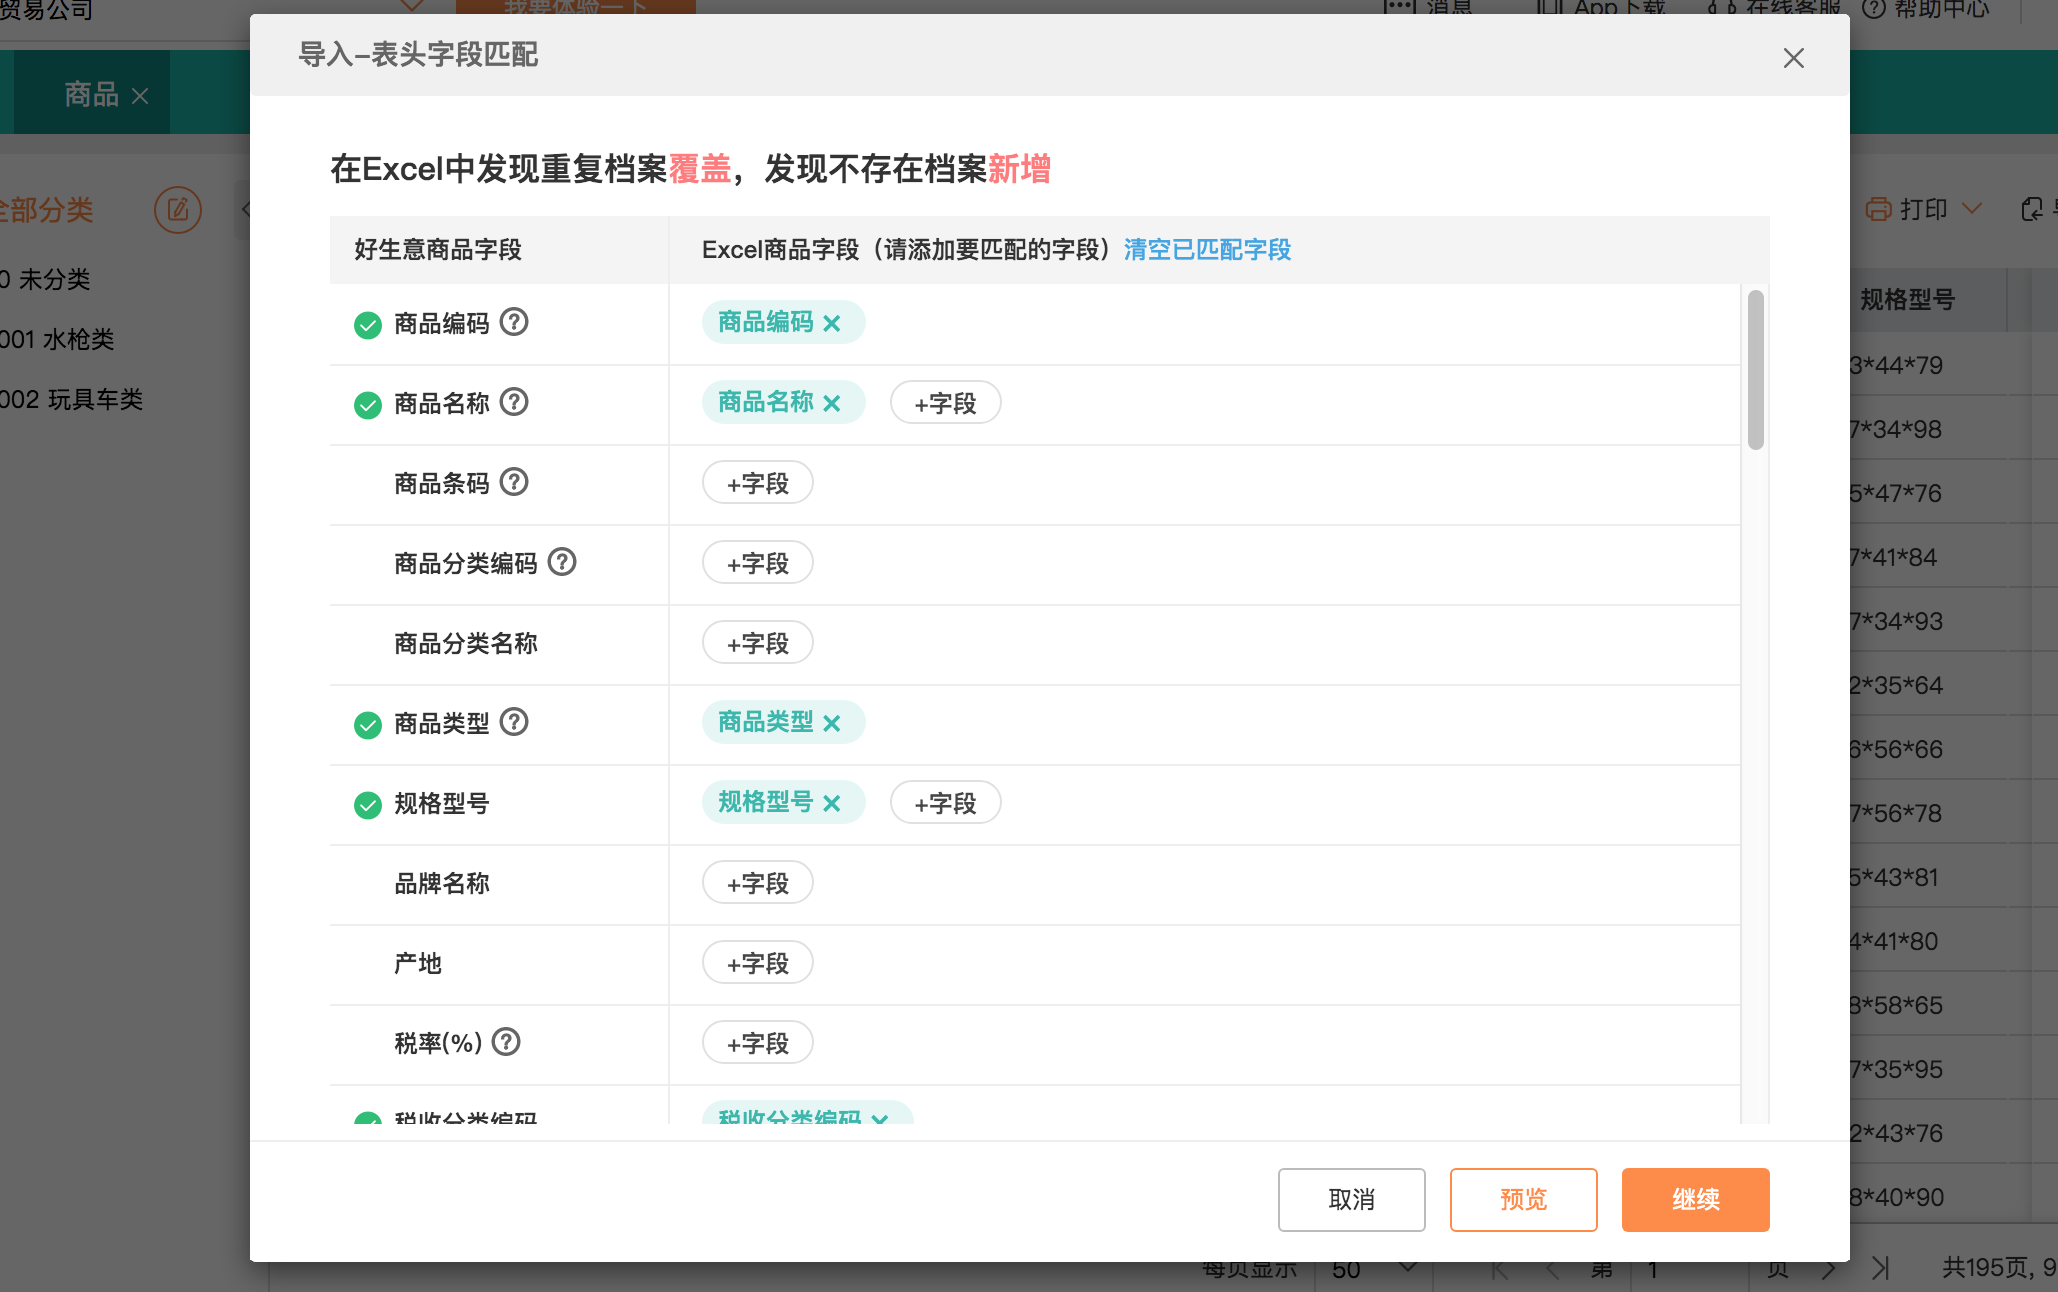
Task: Click the 商品类型 help icon
Action: coord(515,723)
